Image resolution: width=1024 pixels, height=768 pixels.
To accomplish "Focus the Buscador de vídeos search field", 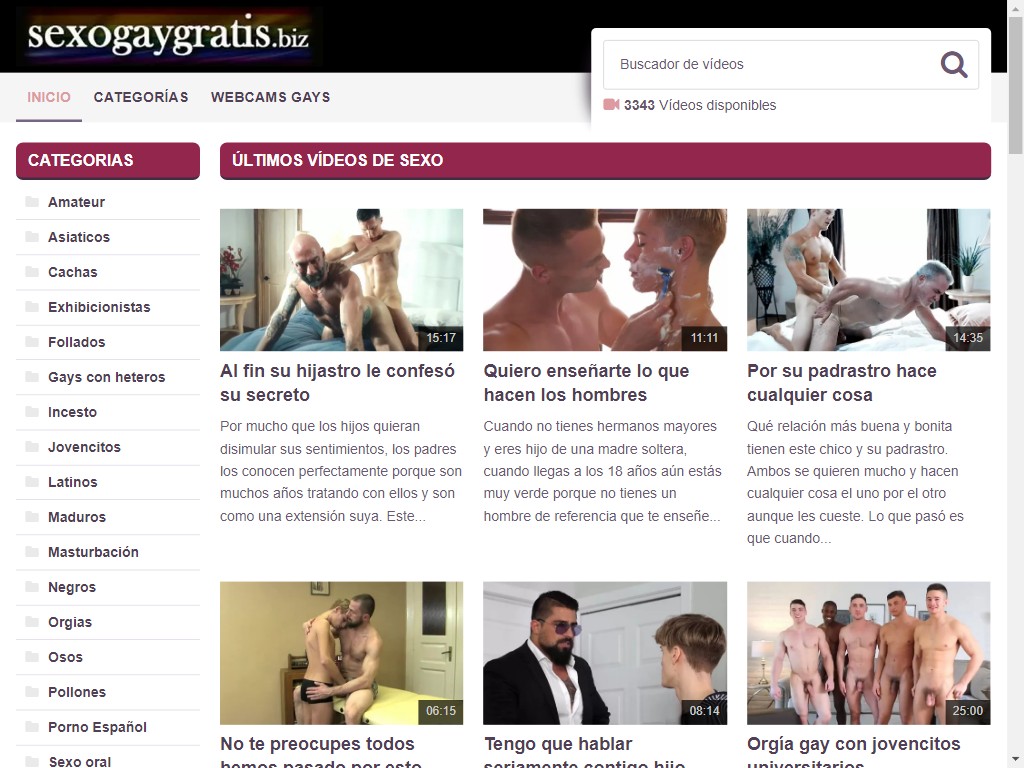I will tap(770, 65).
